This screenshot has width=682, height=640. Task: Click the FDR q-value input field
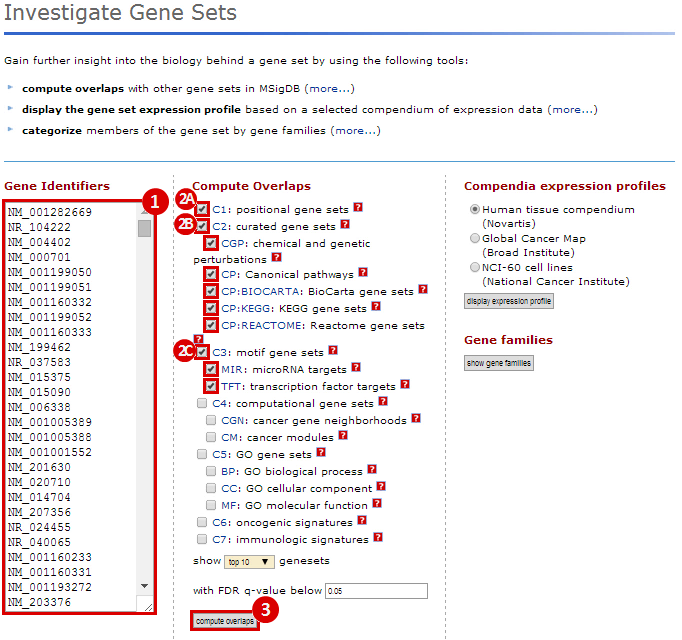pyautogui.click(x=376, y=591)
